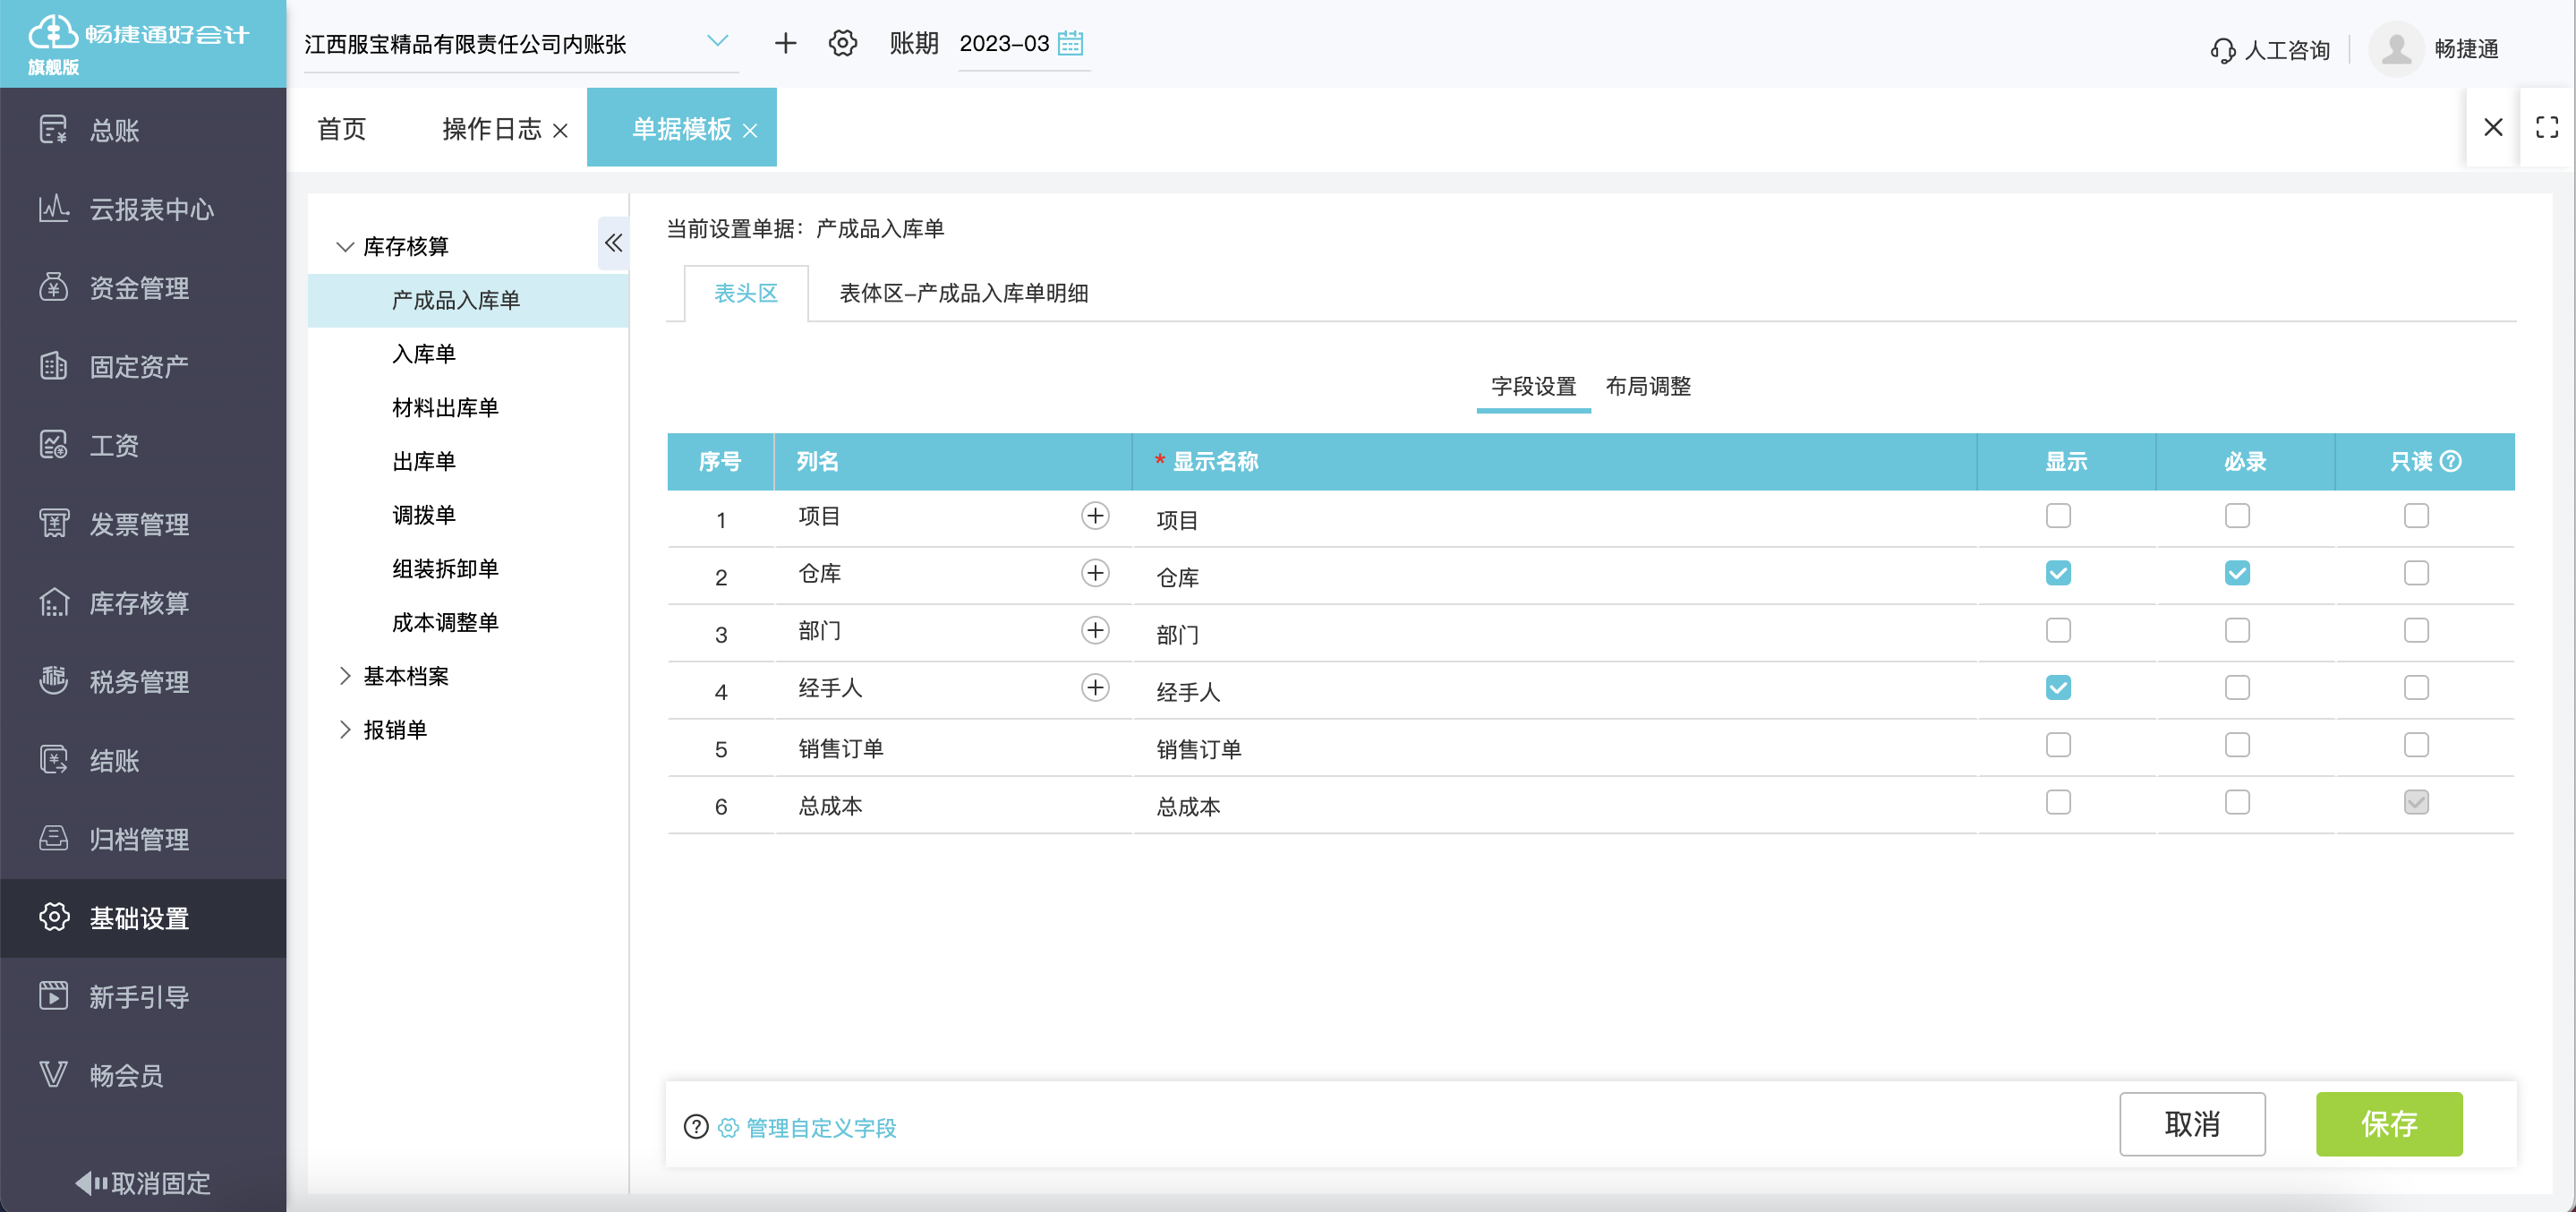Click the 归档管理 sidebar icon
Image resolution: width=2576 pixels, height=1212 pixels.
(x=145, y=840)
